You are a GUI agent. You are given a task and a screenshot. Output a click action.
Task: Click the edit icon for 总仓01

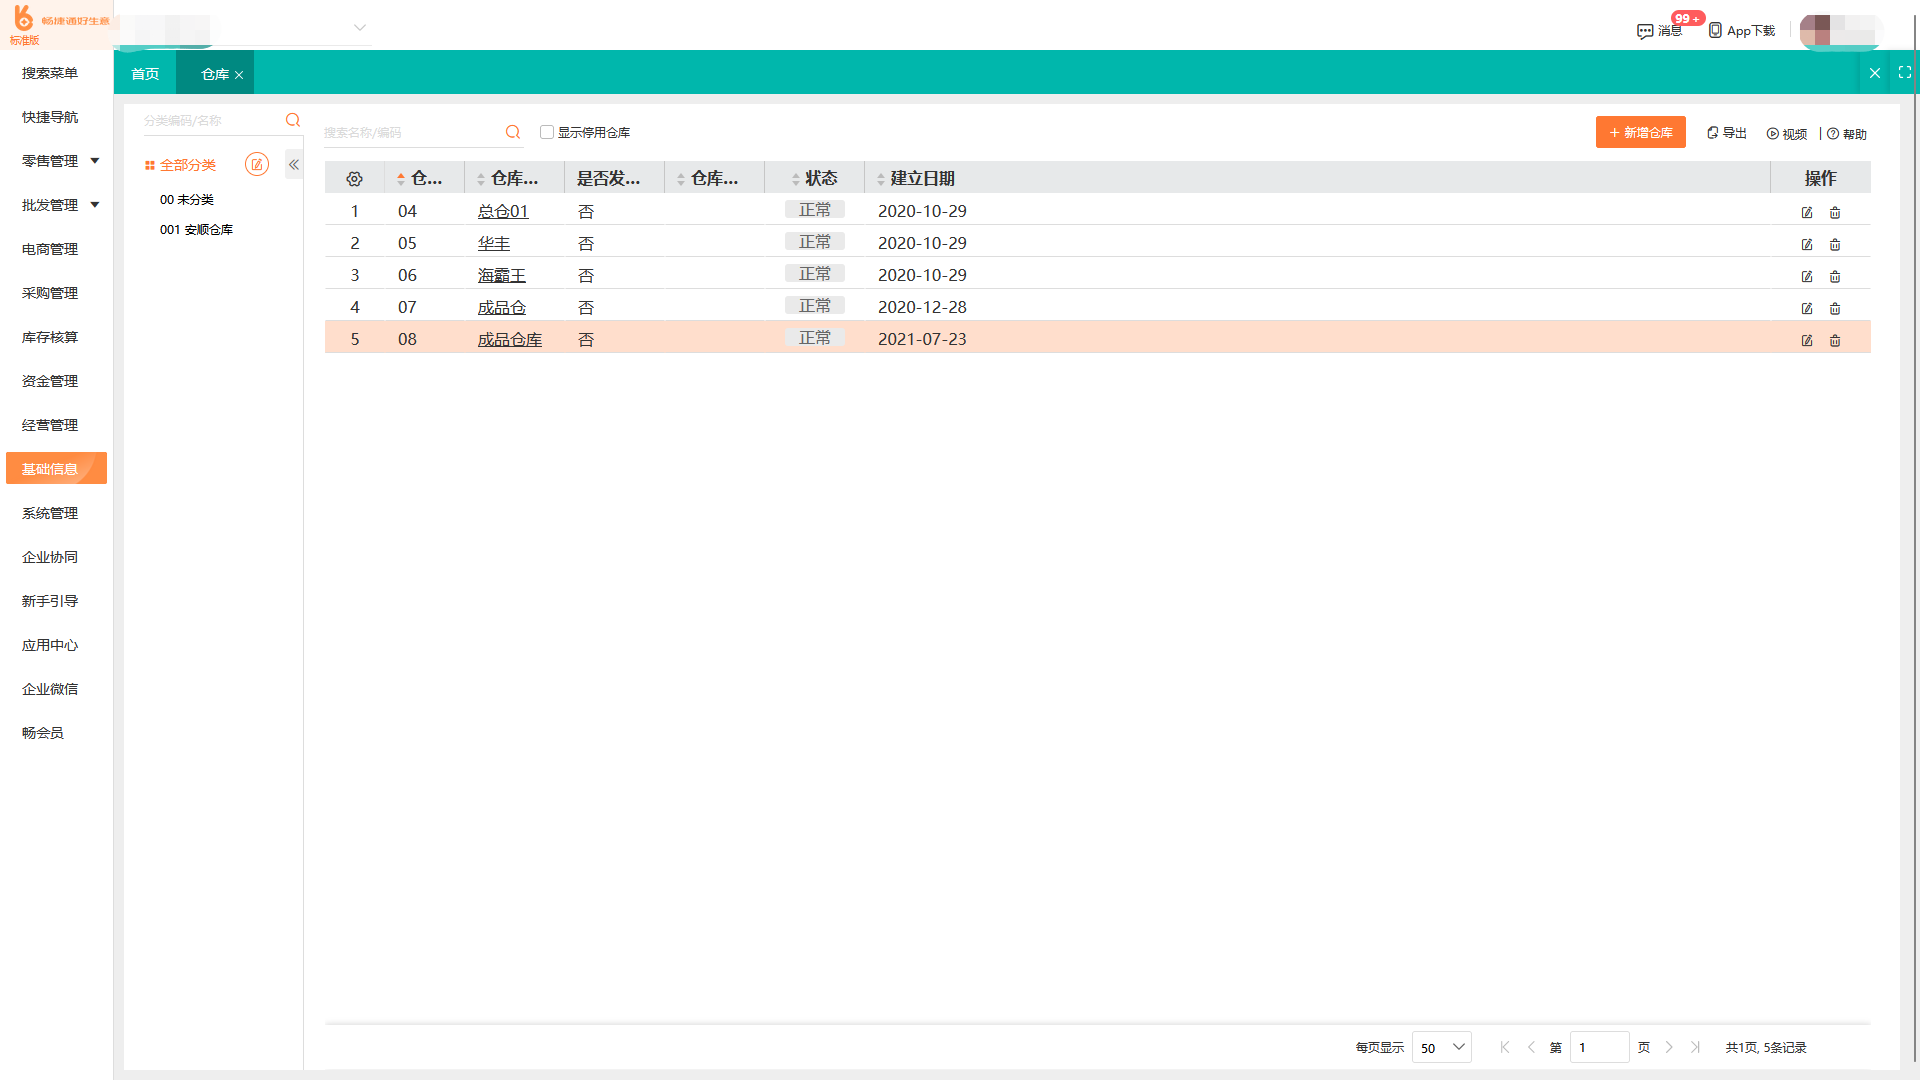tap(1807, 211)
